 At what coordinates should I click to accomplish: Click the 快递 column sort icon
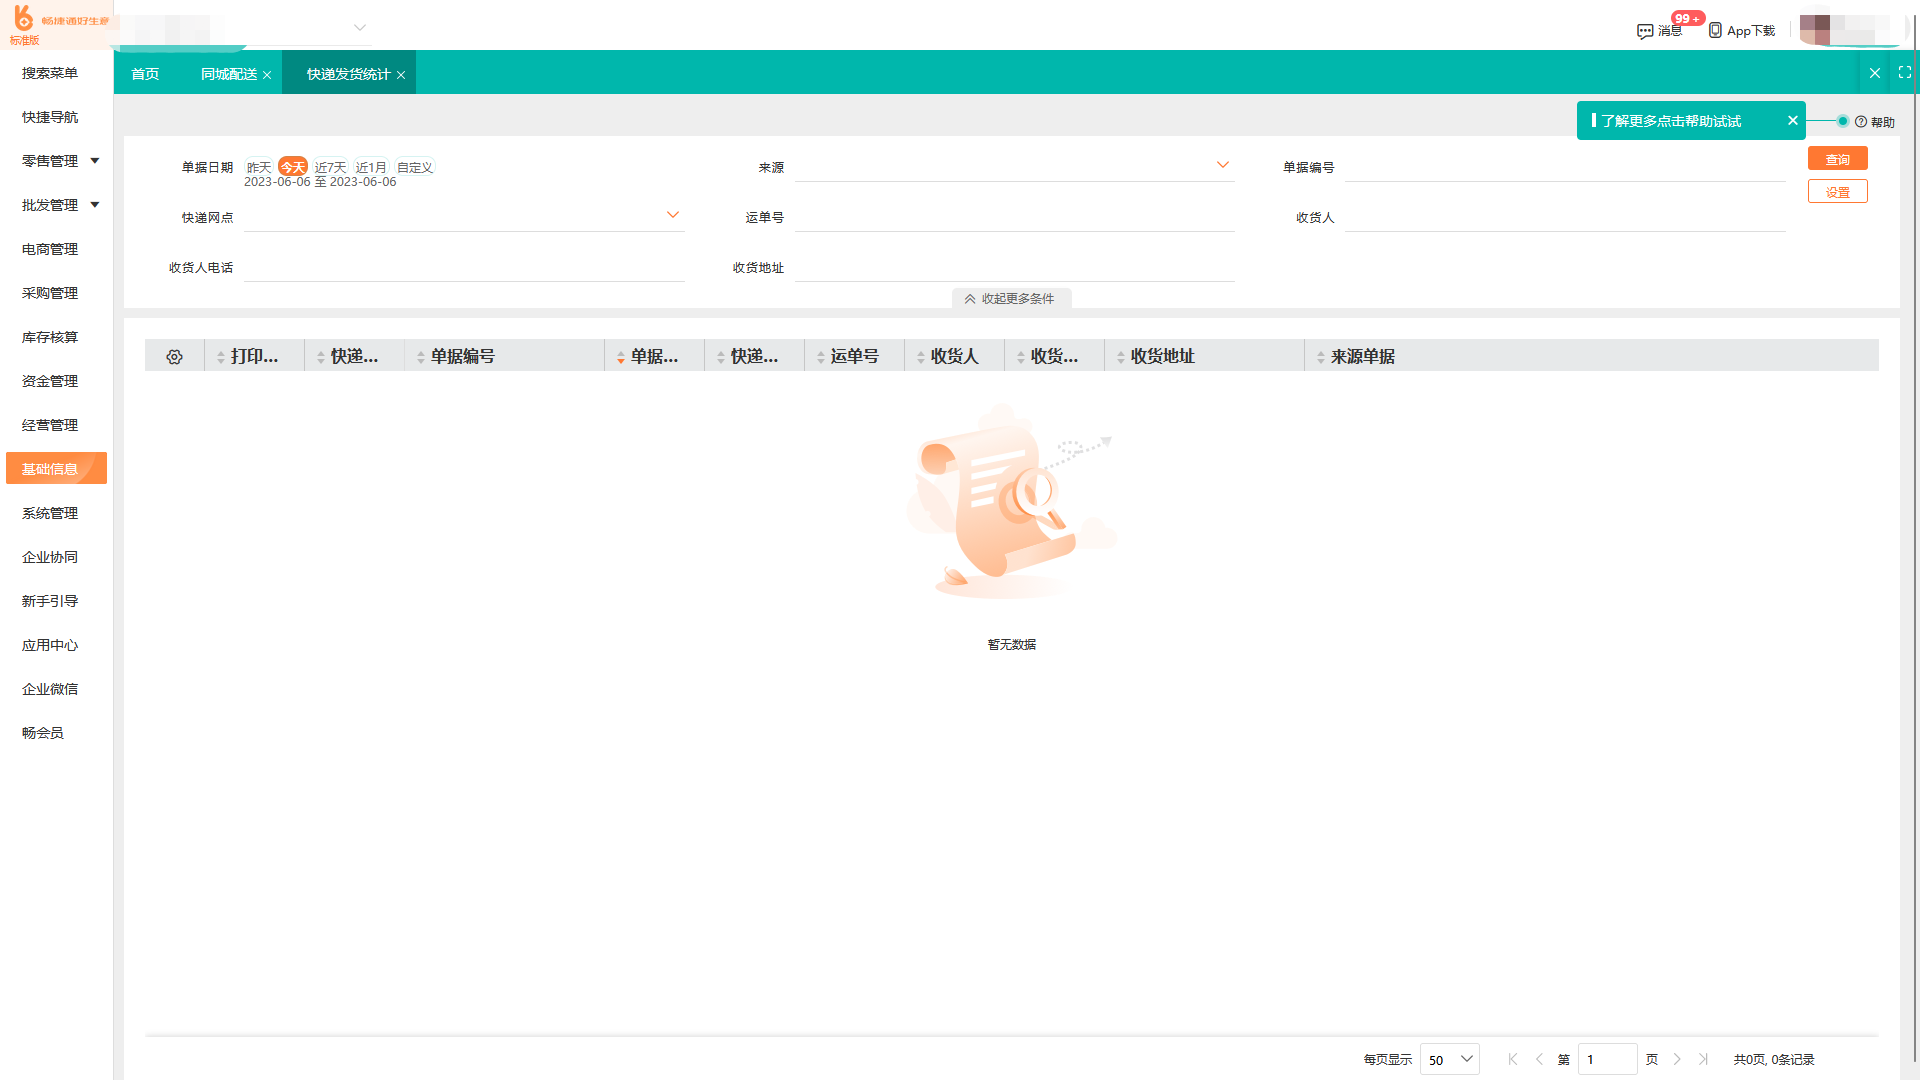(x=322, y=356)
